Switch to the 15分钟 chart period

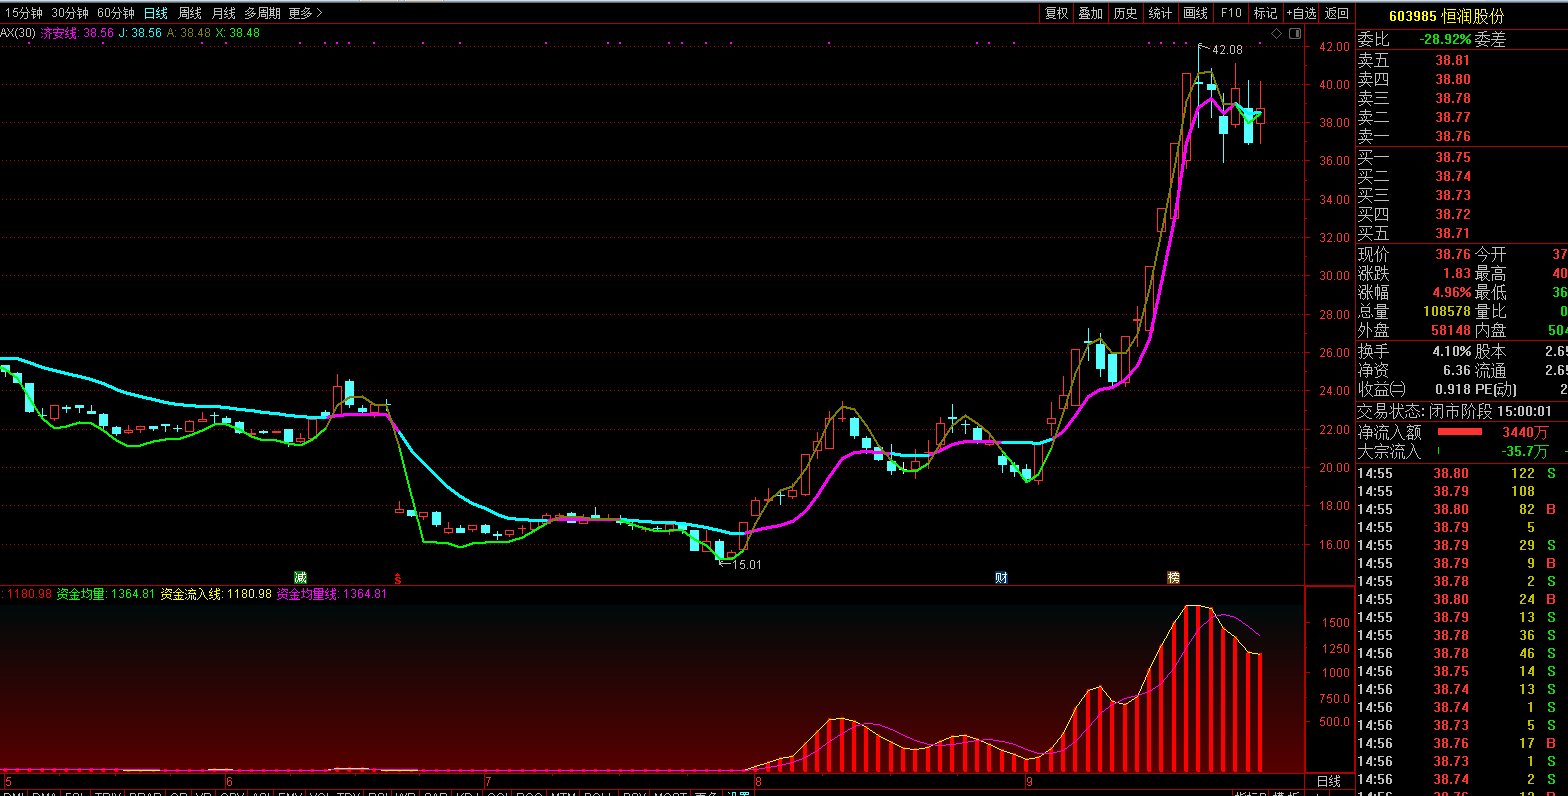[24, 13]
